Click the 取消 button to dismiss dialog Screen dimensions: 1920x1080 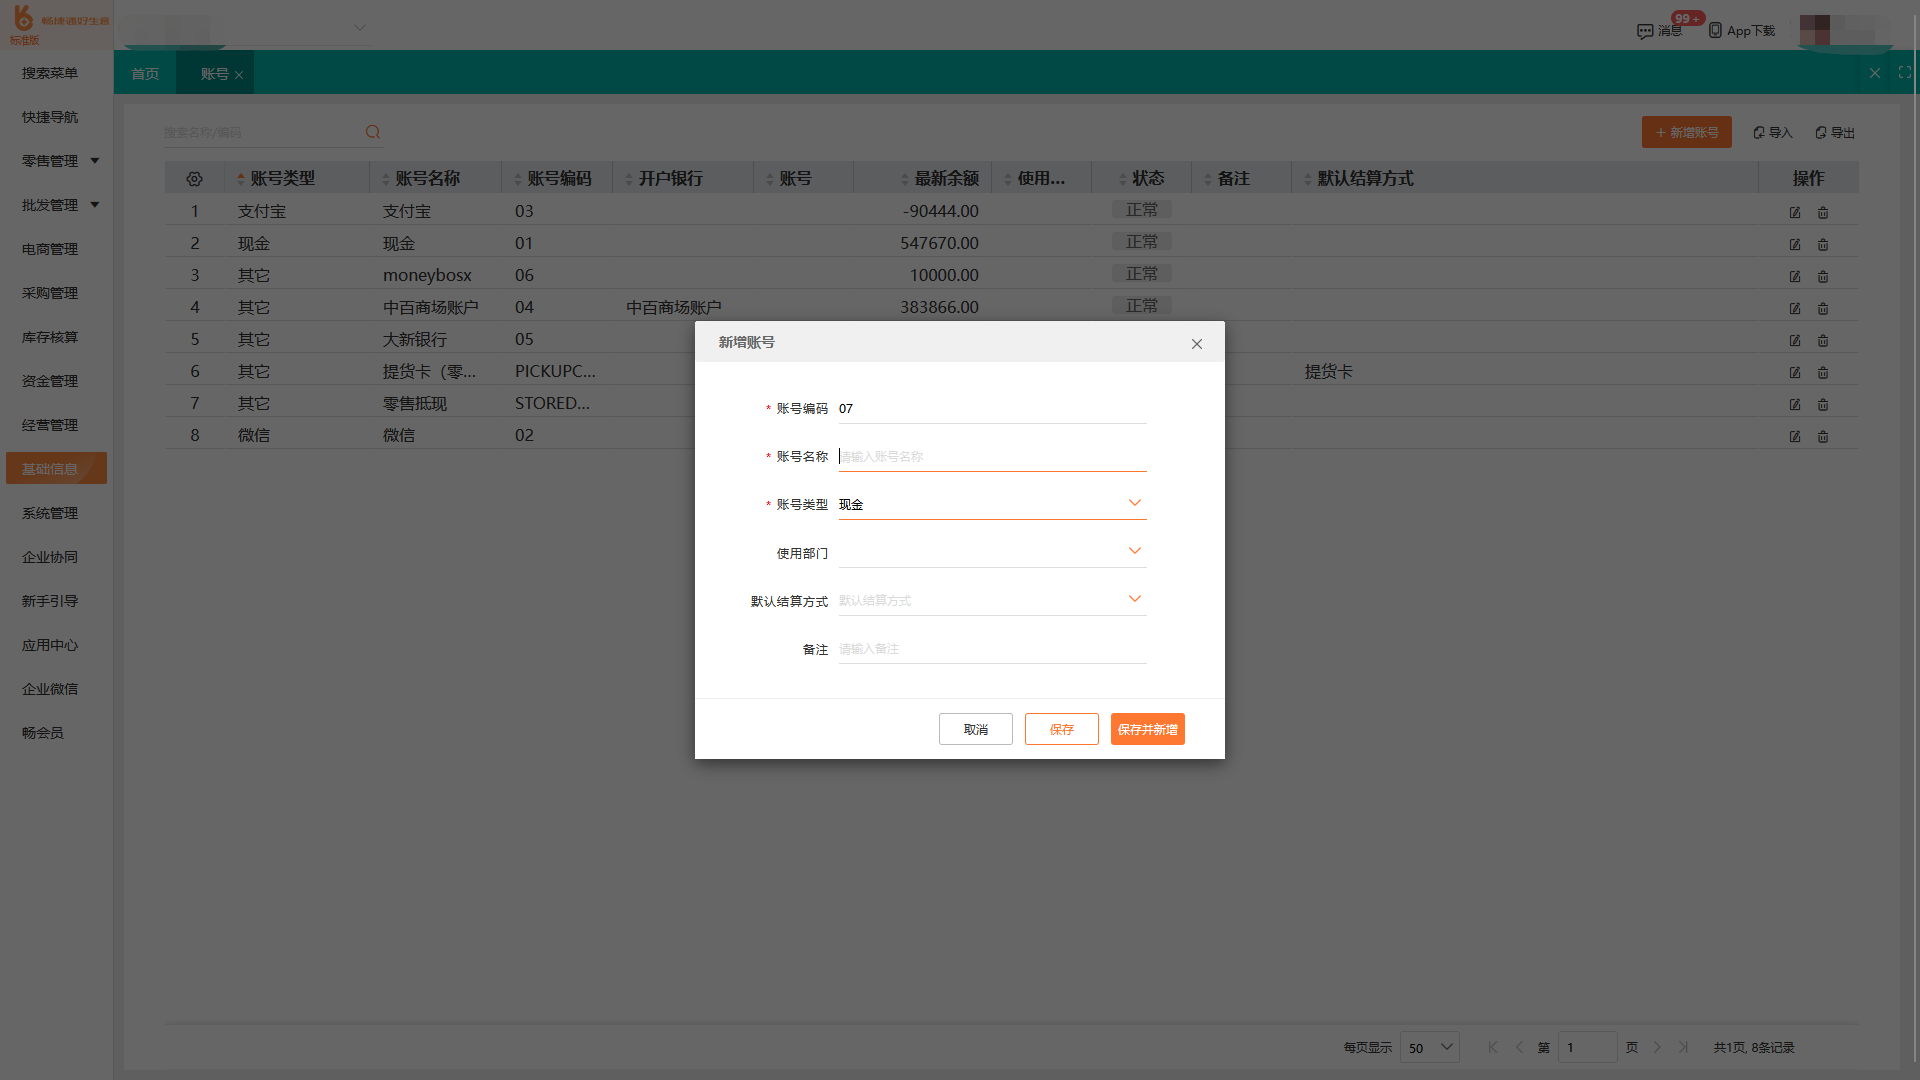tap(976, 729)
